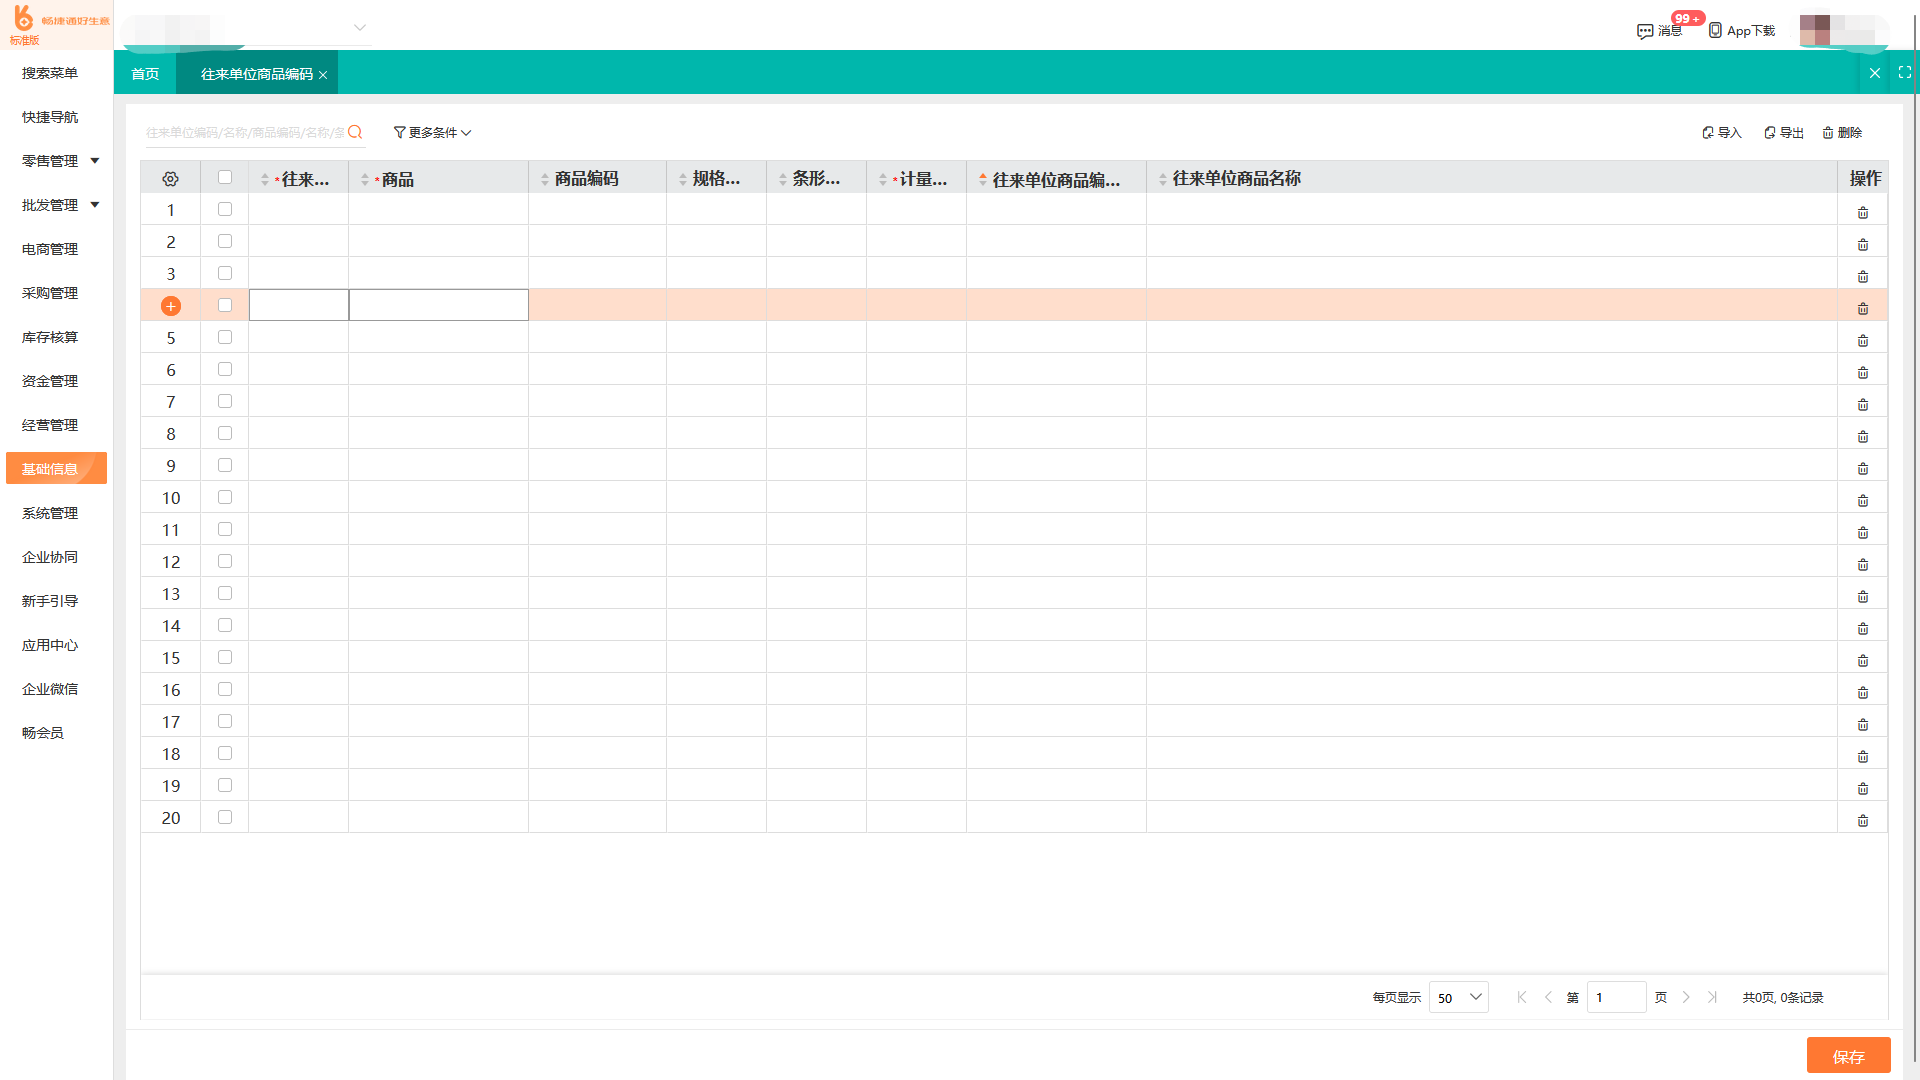Image resolution: width=1920 pixels, height=1080 pixels.
Task: Open 往来单位商品编码 tab
Action: 255,74
